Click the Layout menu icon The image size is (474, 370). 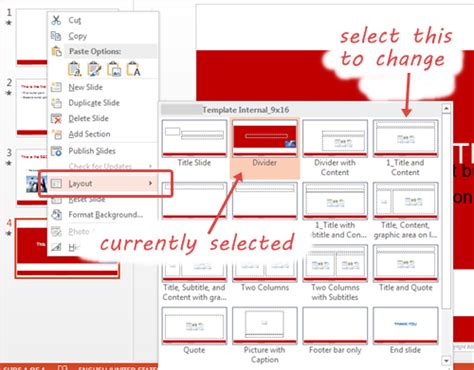(x=56, y=183)
